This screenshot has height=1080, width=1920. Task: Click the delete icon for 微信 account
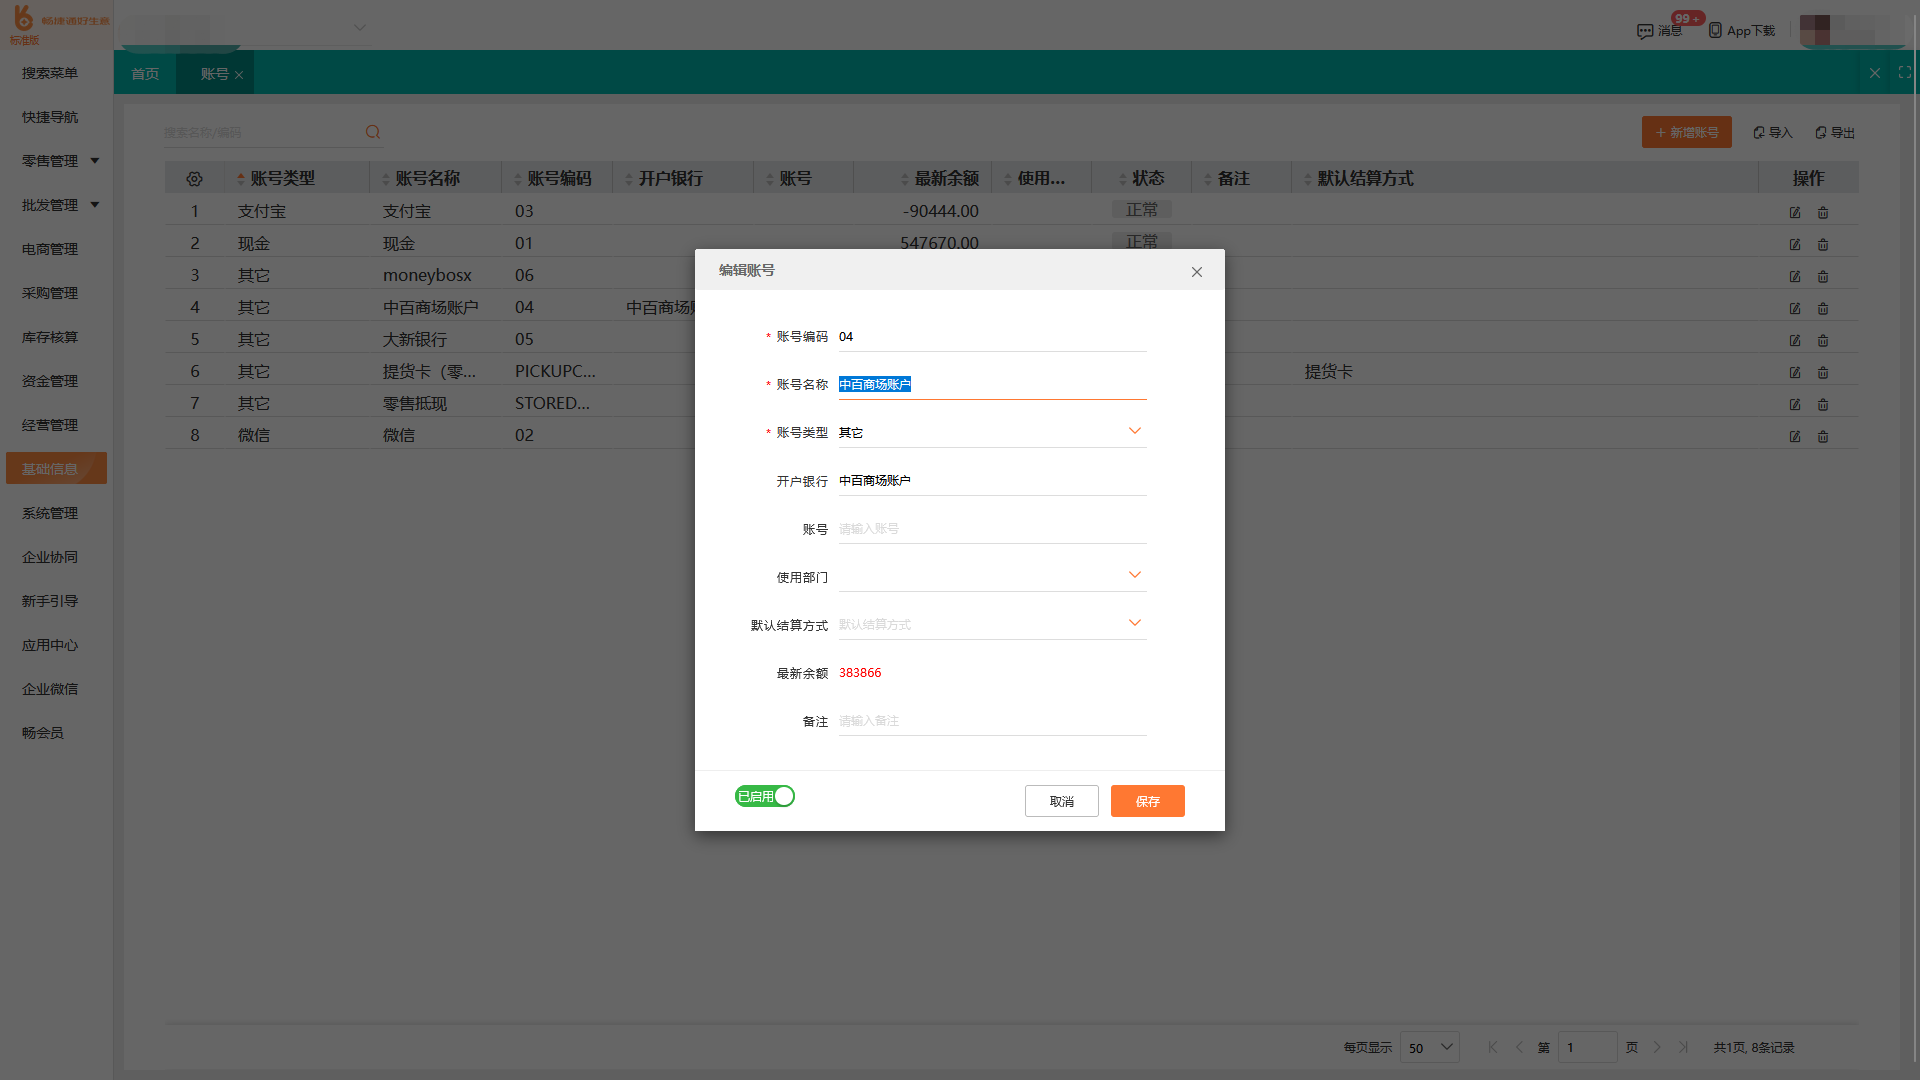pyautogui.click(x=1824, y=436)
